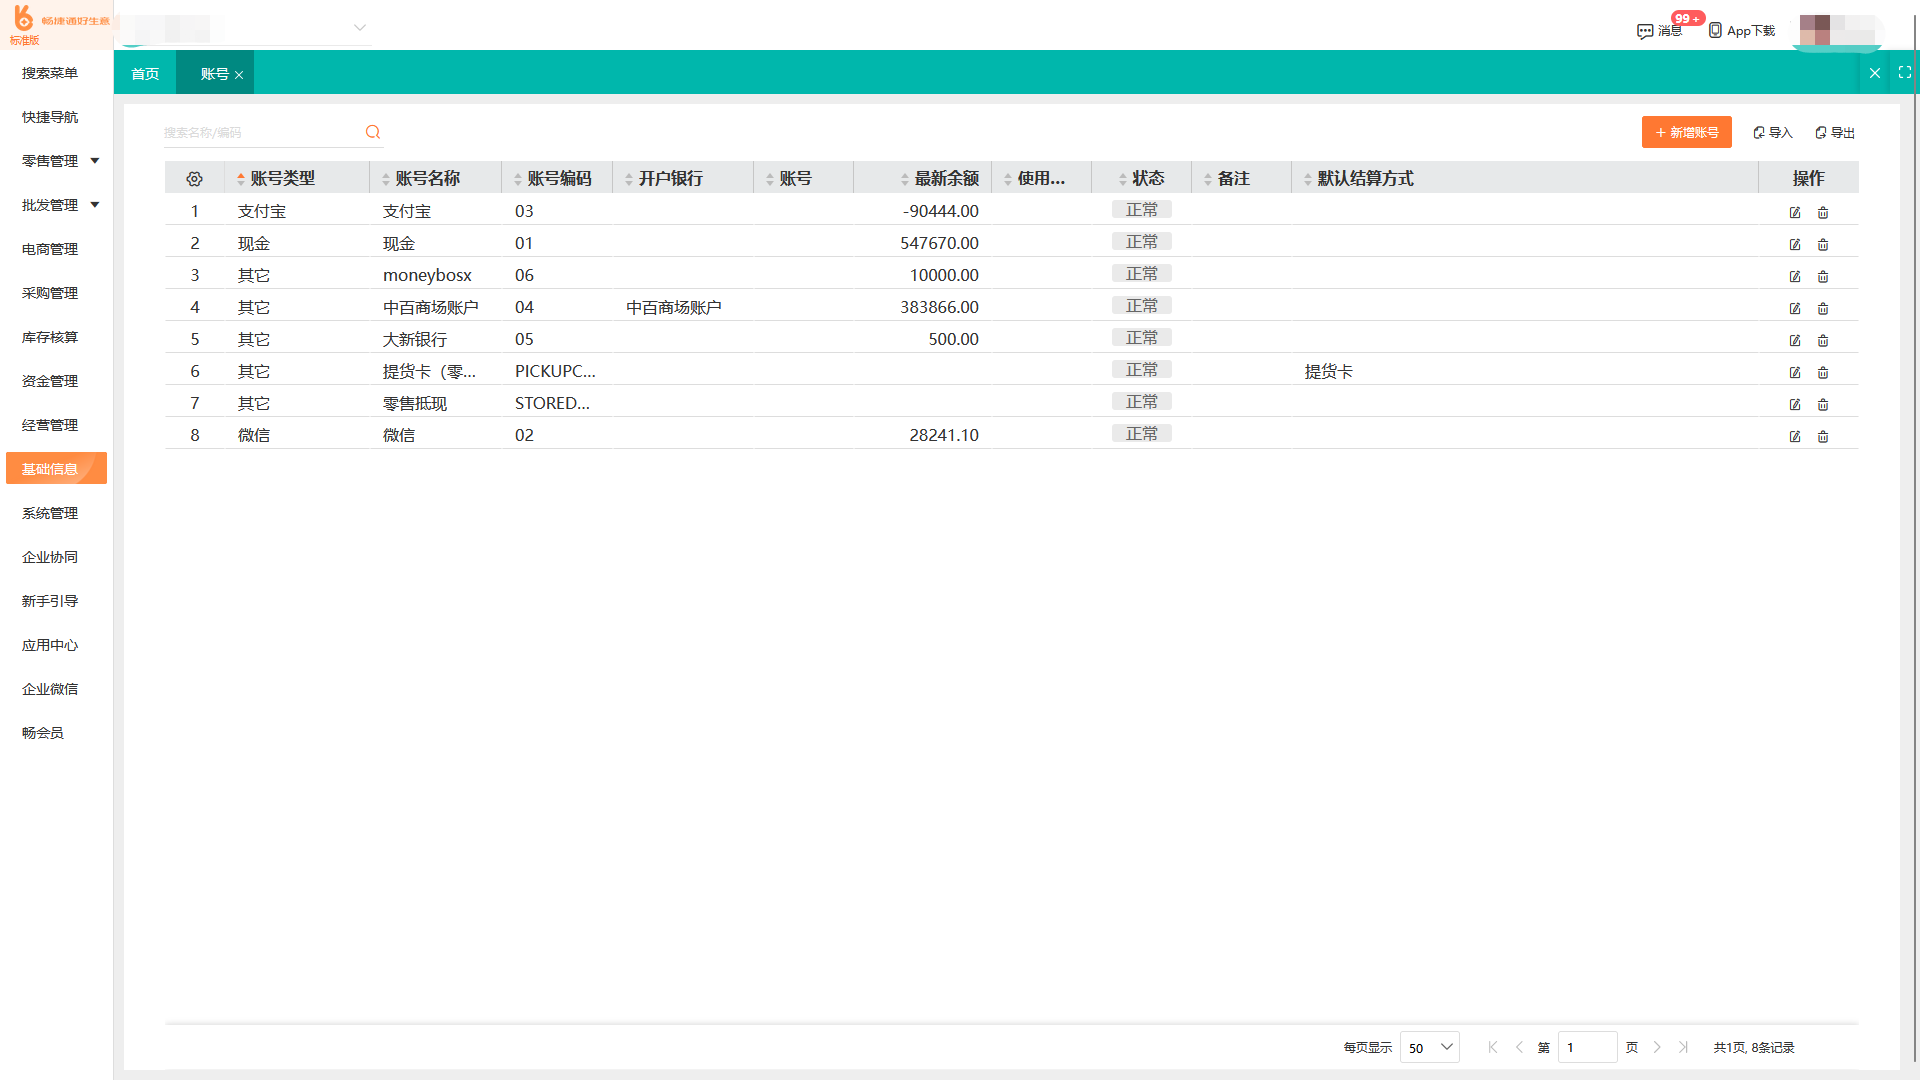Click the export 导出 icon button

tap(1837, 132)
